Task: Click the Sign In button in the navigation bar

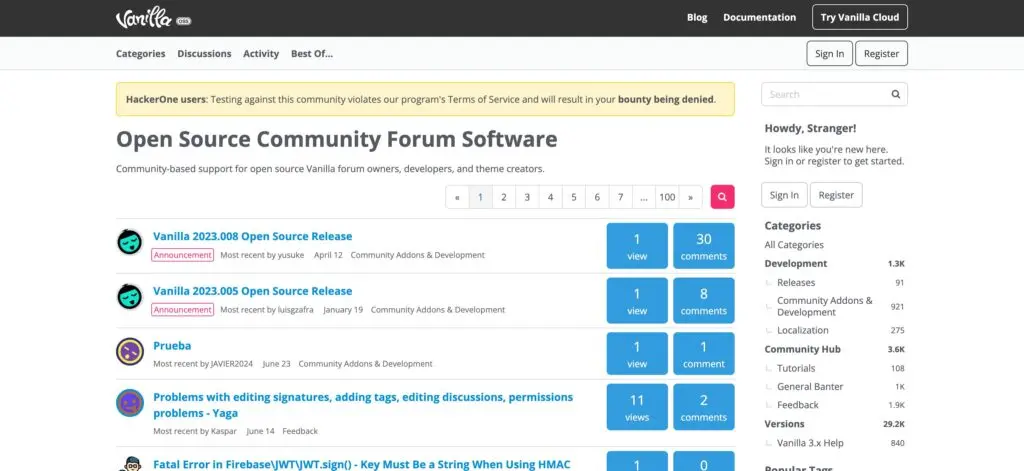Action: [x=829, y=54]
